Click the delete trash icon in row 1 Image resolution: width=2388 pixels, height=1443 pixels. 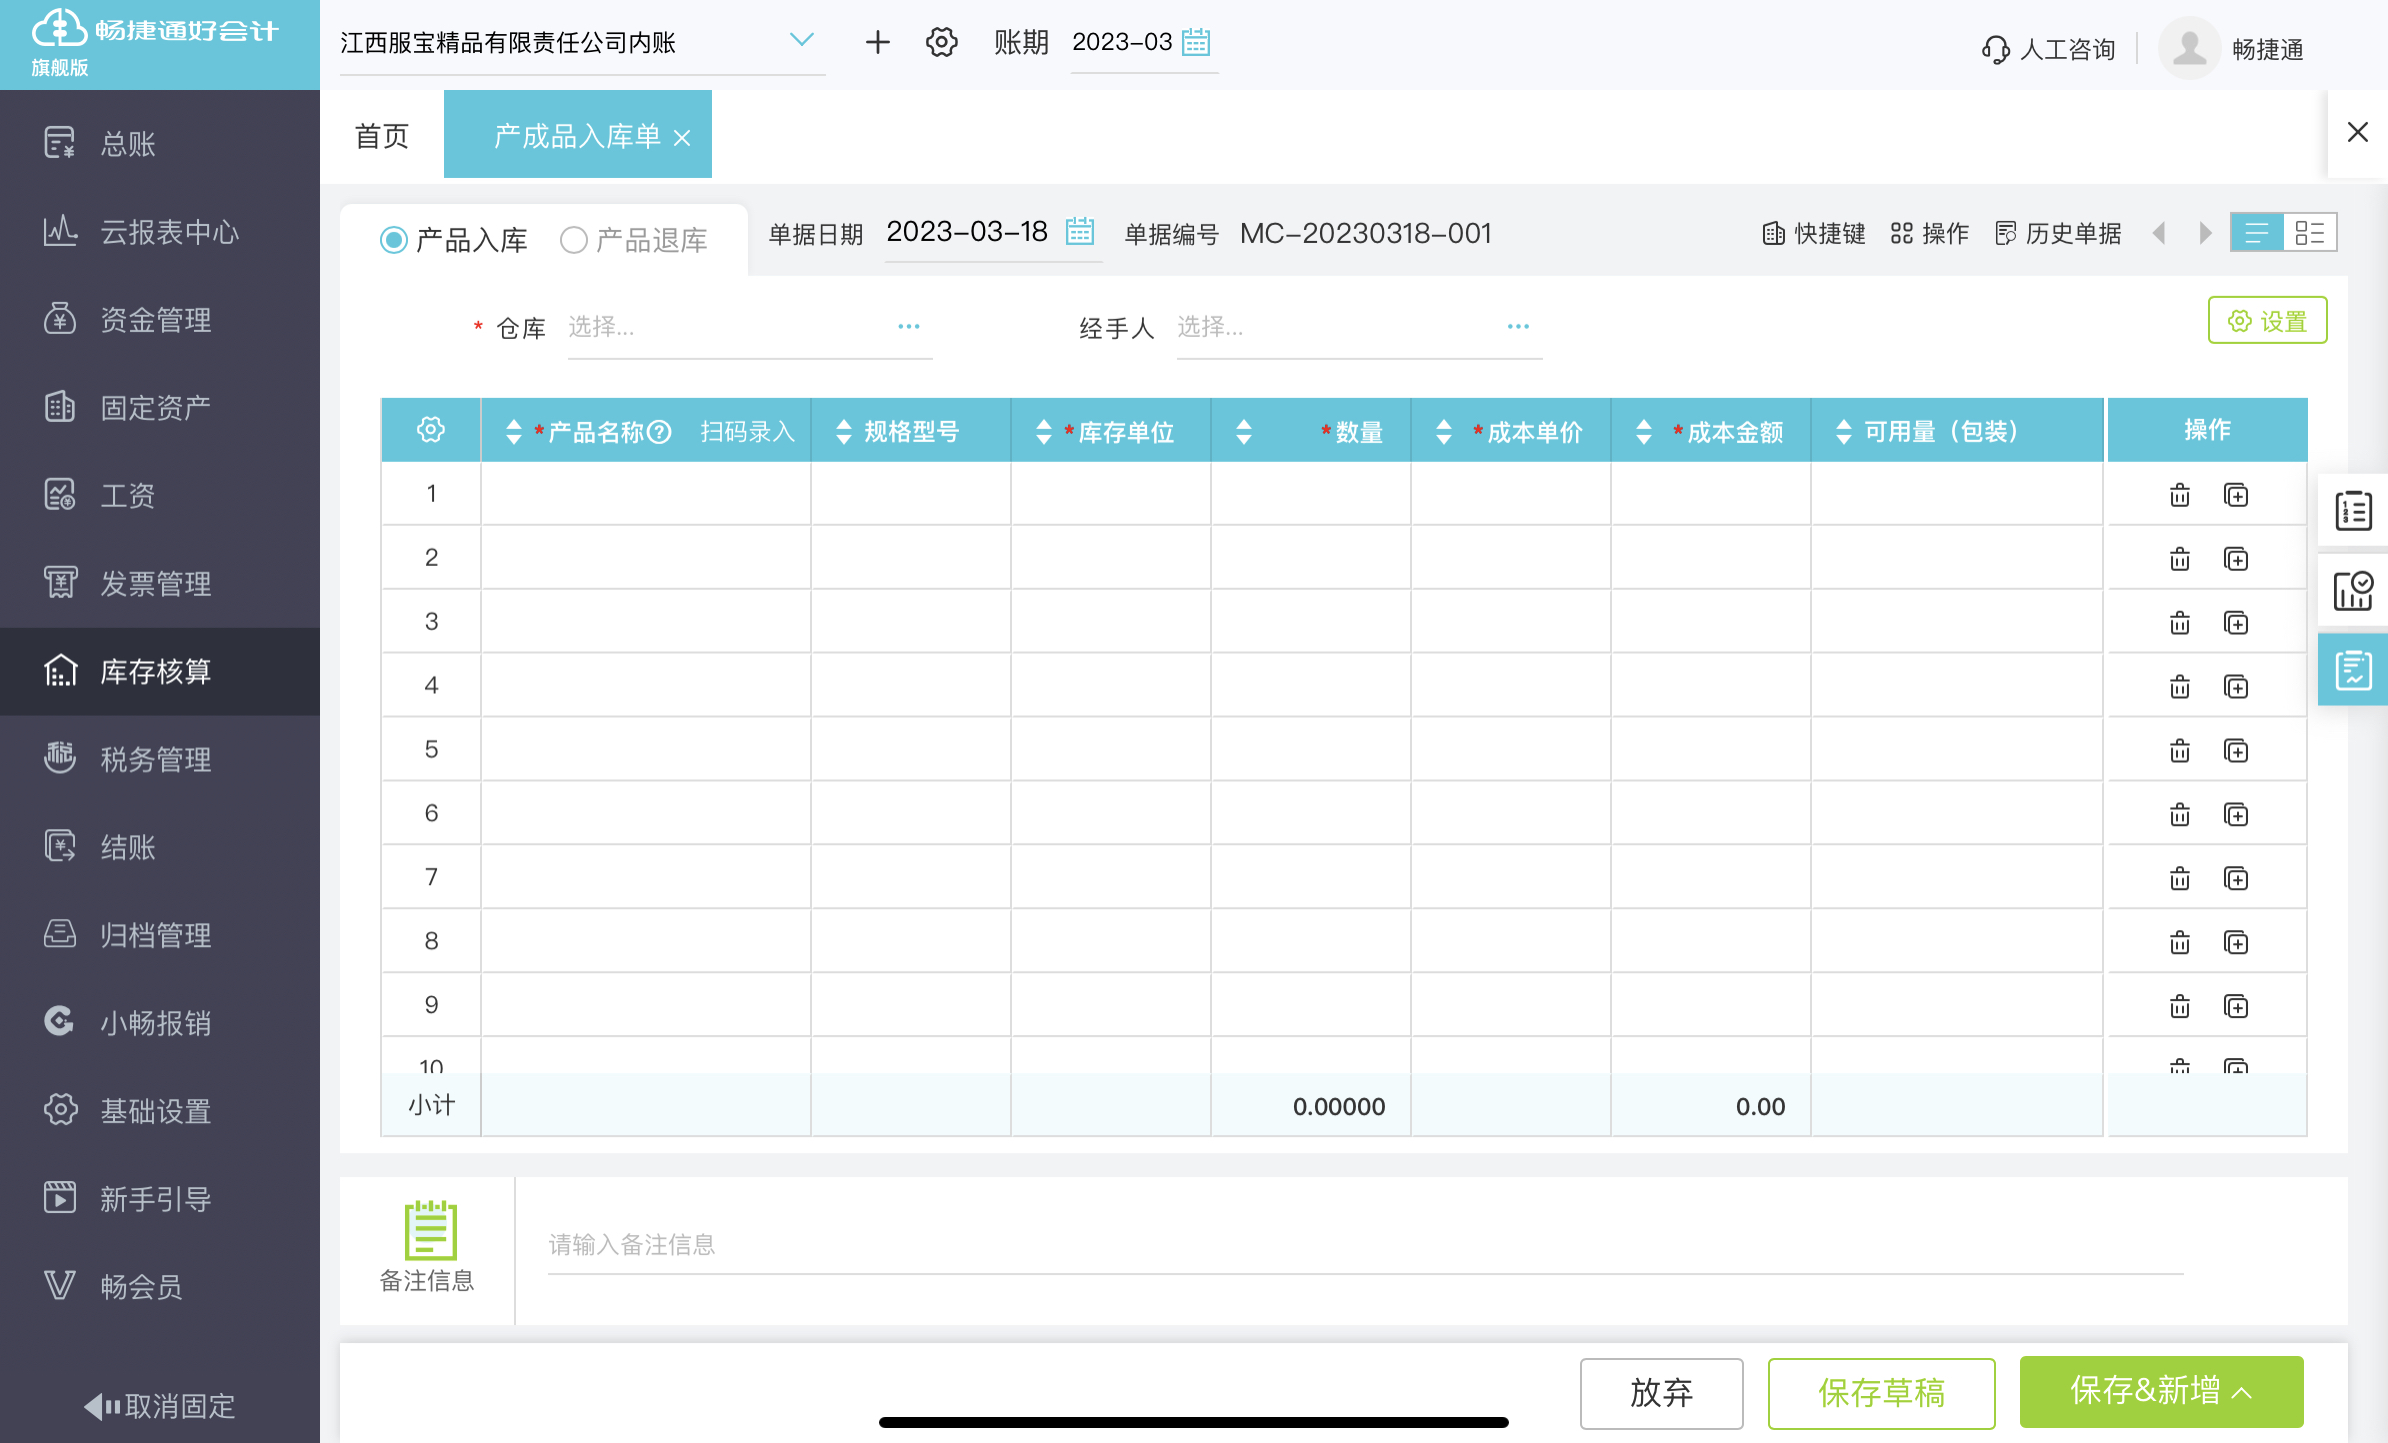[x=2180, y=495]
